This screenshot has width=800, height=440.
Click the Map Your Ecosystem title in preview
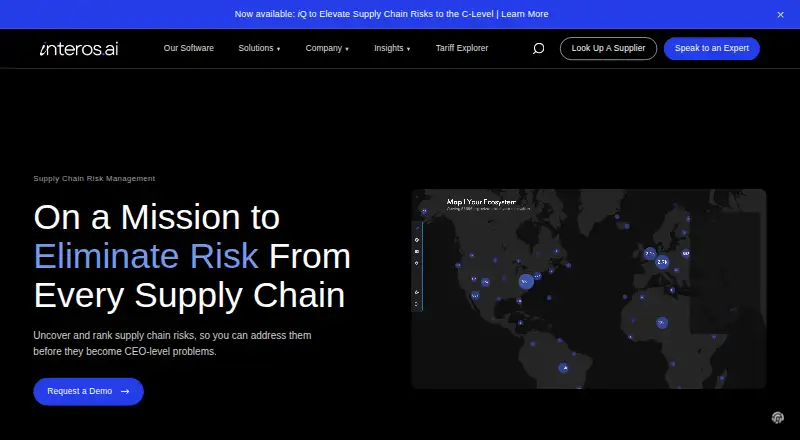pyautogui.click(x=481, y=202)
